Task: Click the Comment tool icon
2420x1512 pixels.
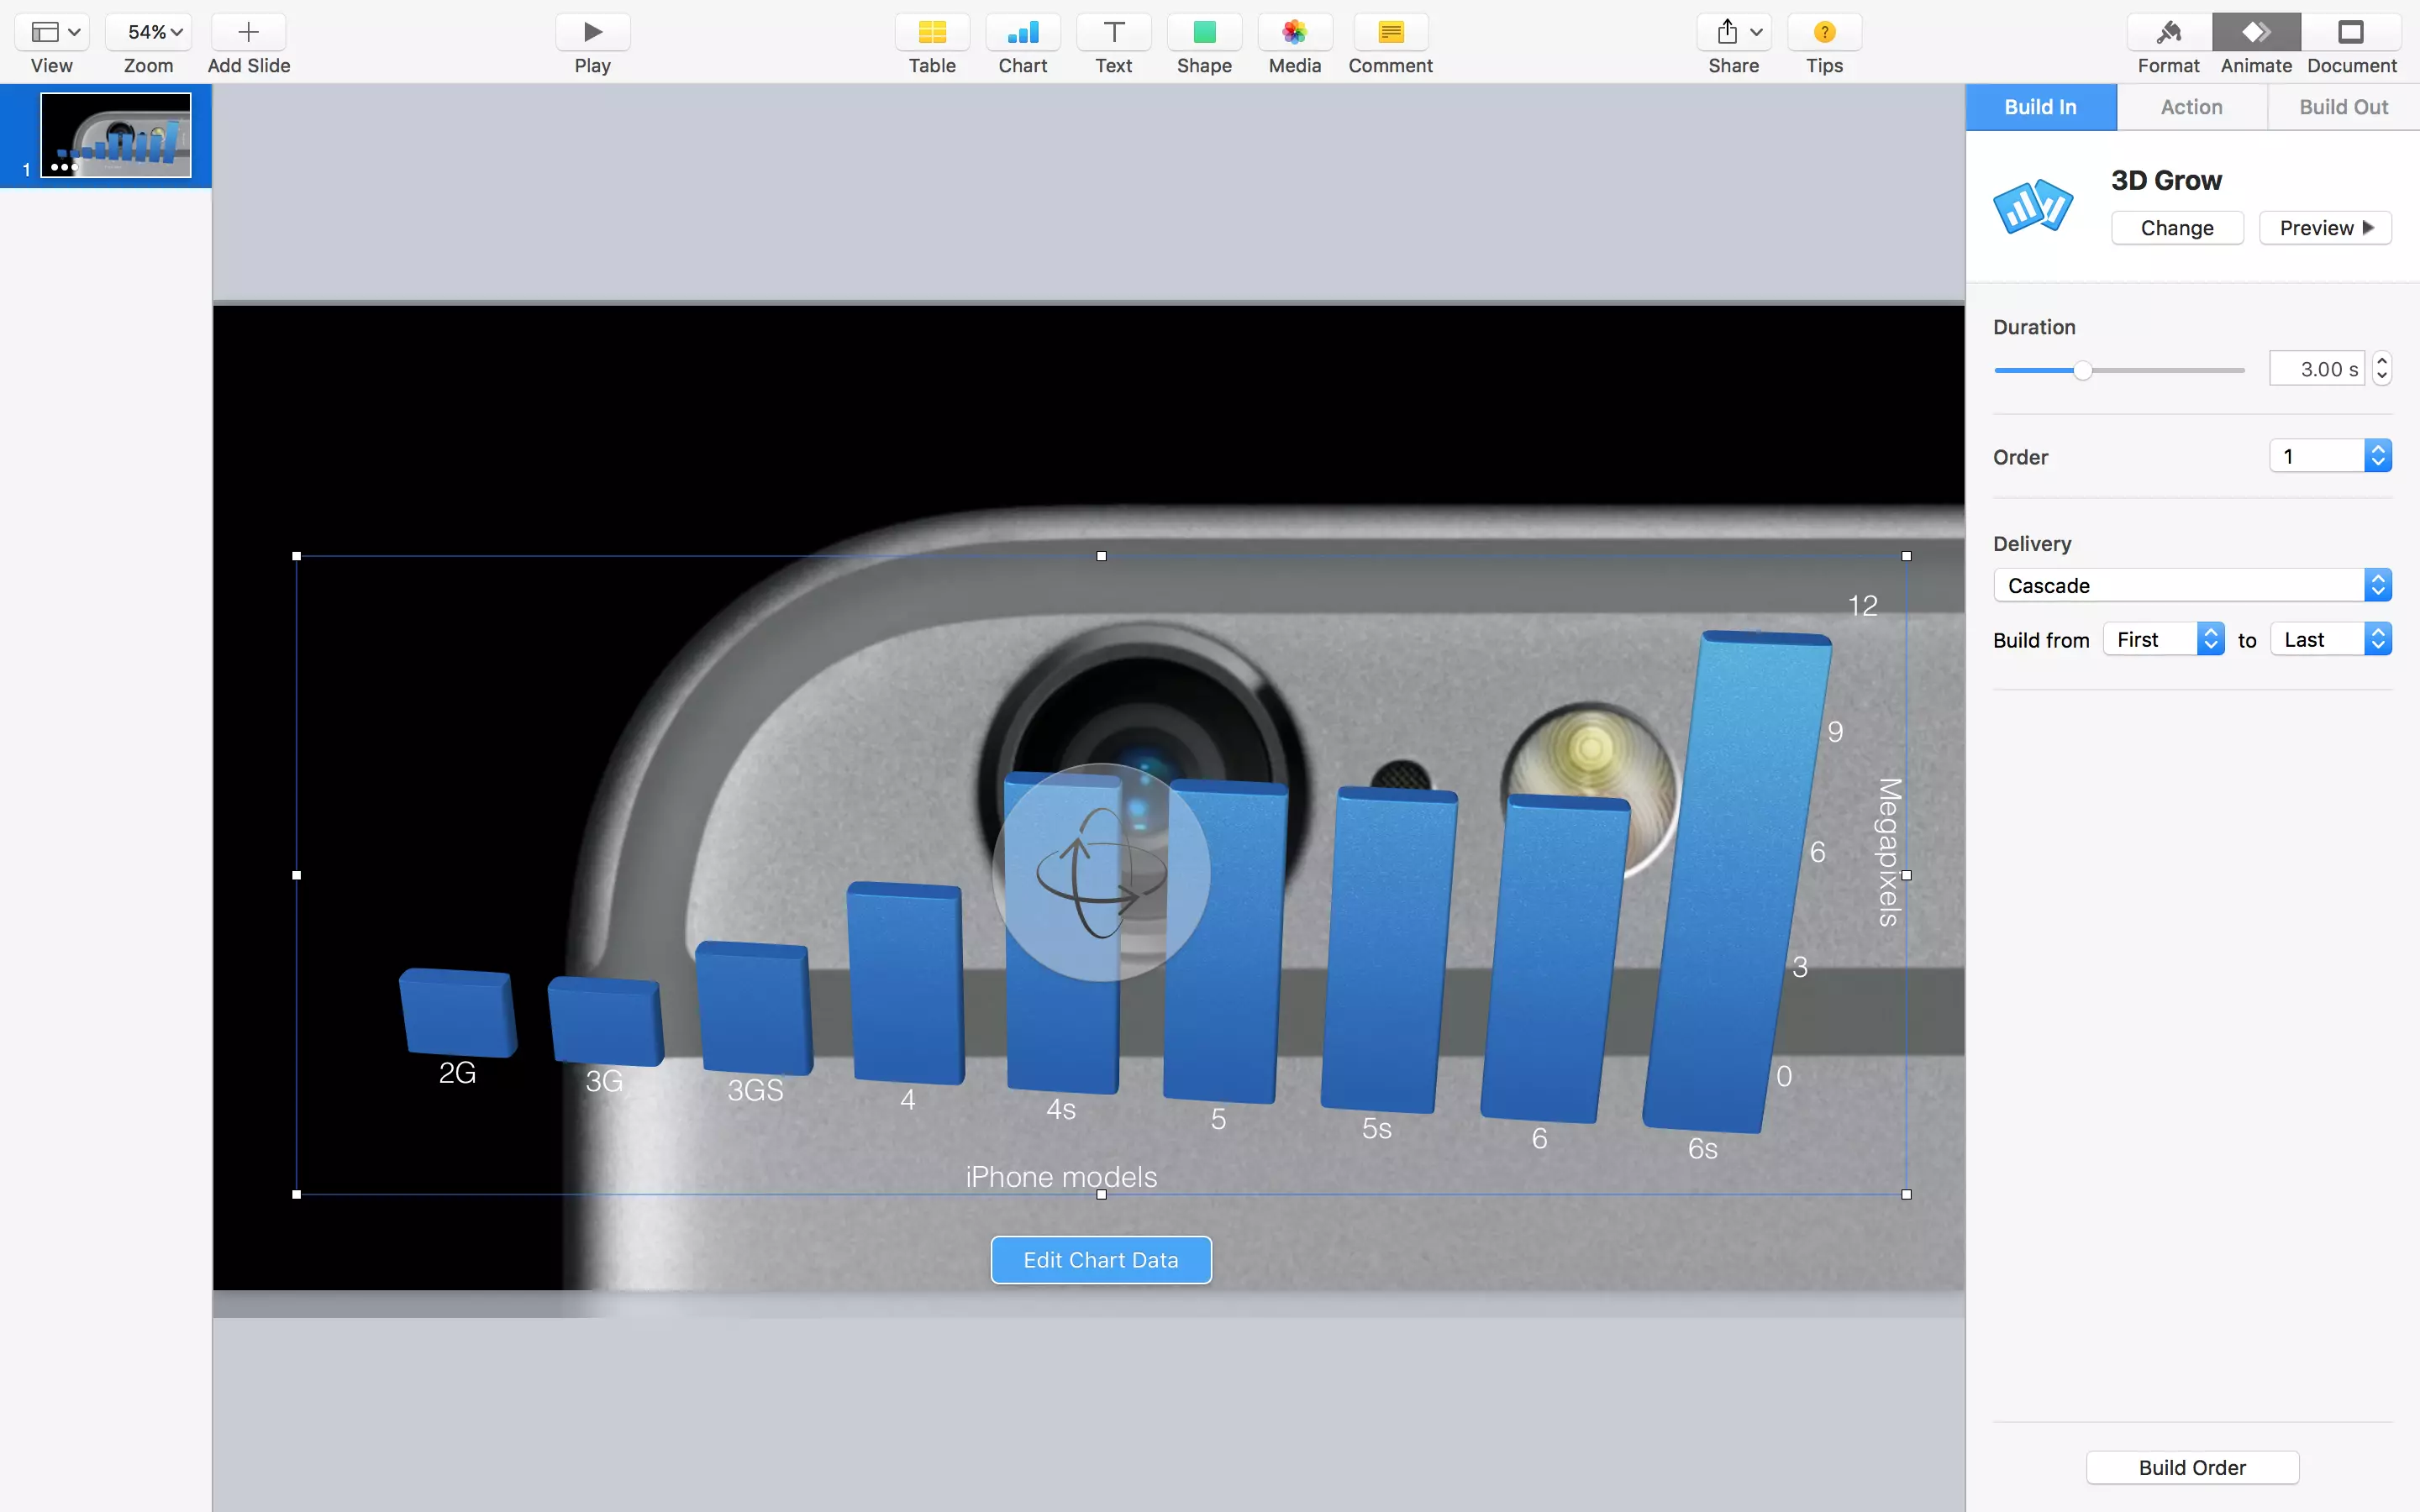Action: tap(1391, 29)
